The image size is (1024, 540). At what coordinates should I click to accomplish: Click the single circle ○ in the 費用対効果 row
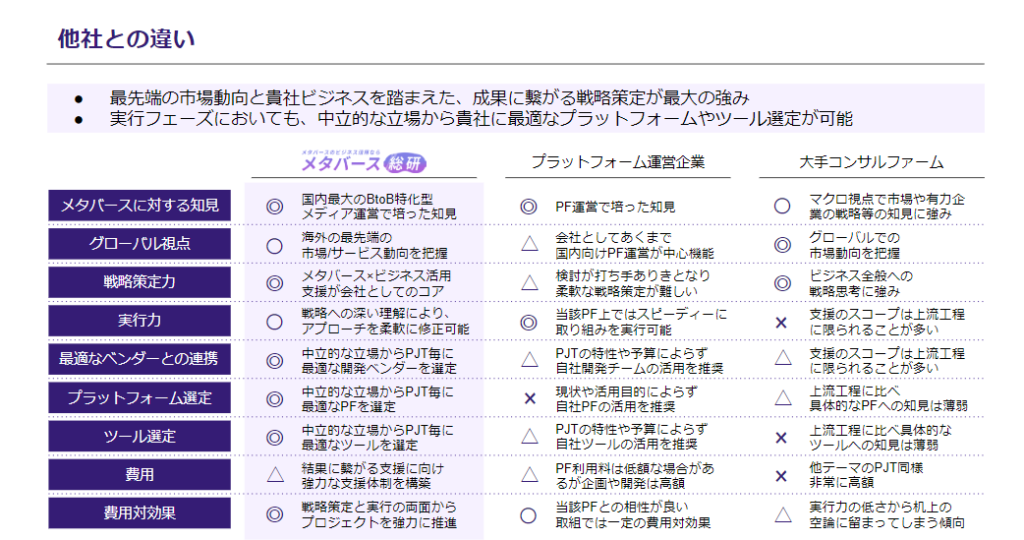[529, 514]
